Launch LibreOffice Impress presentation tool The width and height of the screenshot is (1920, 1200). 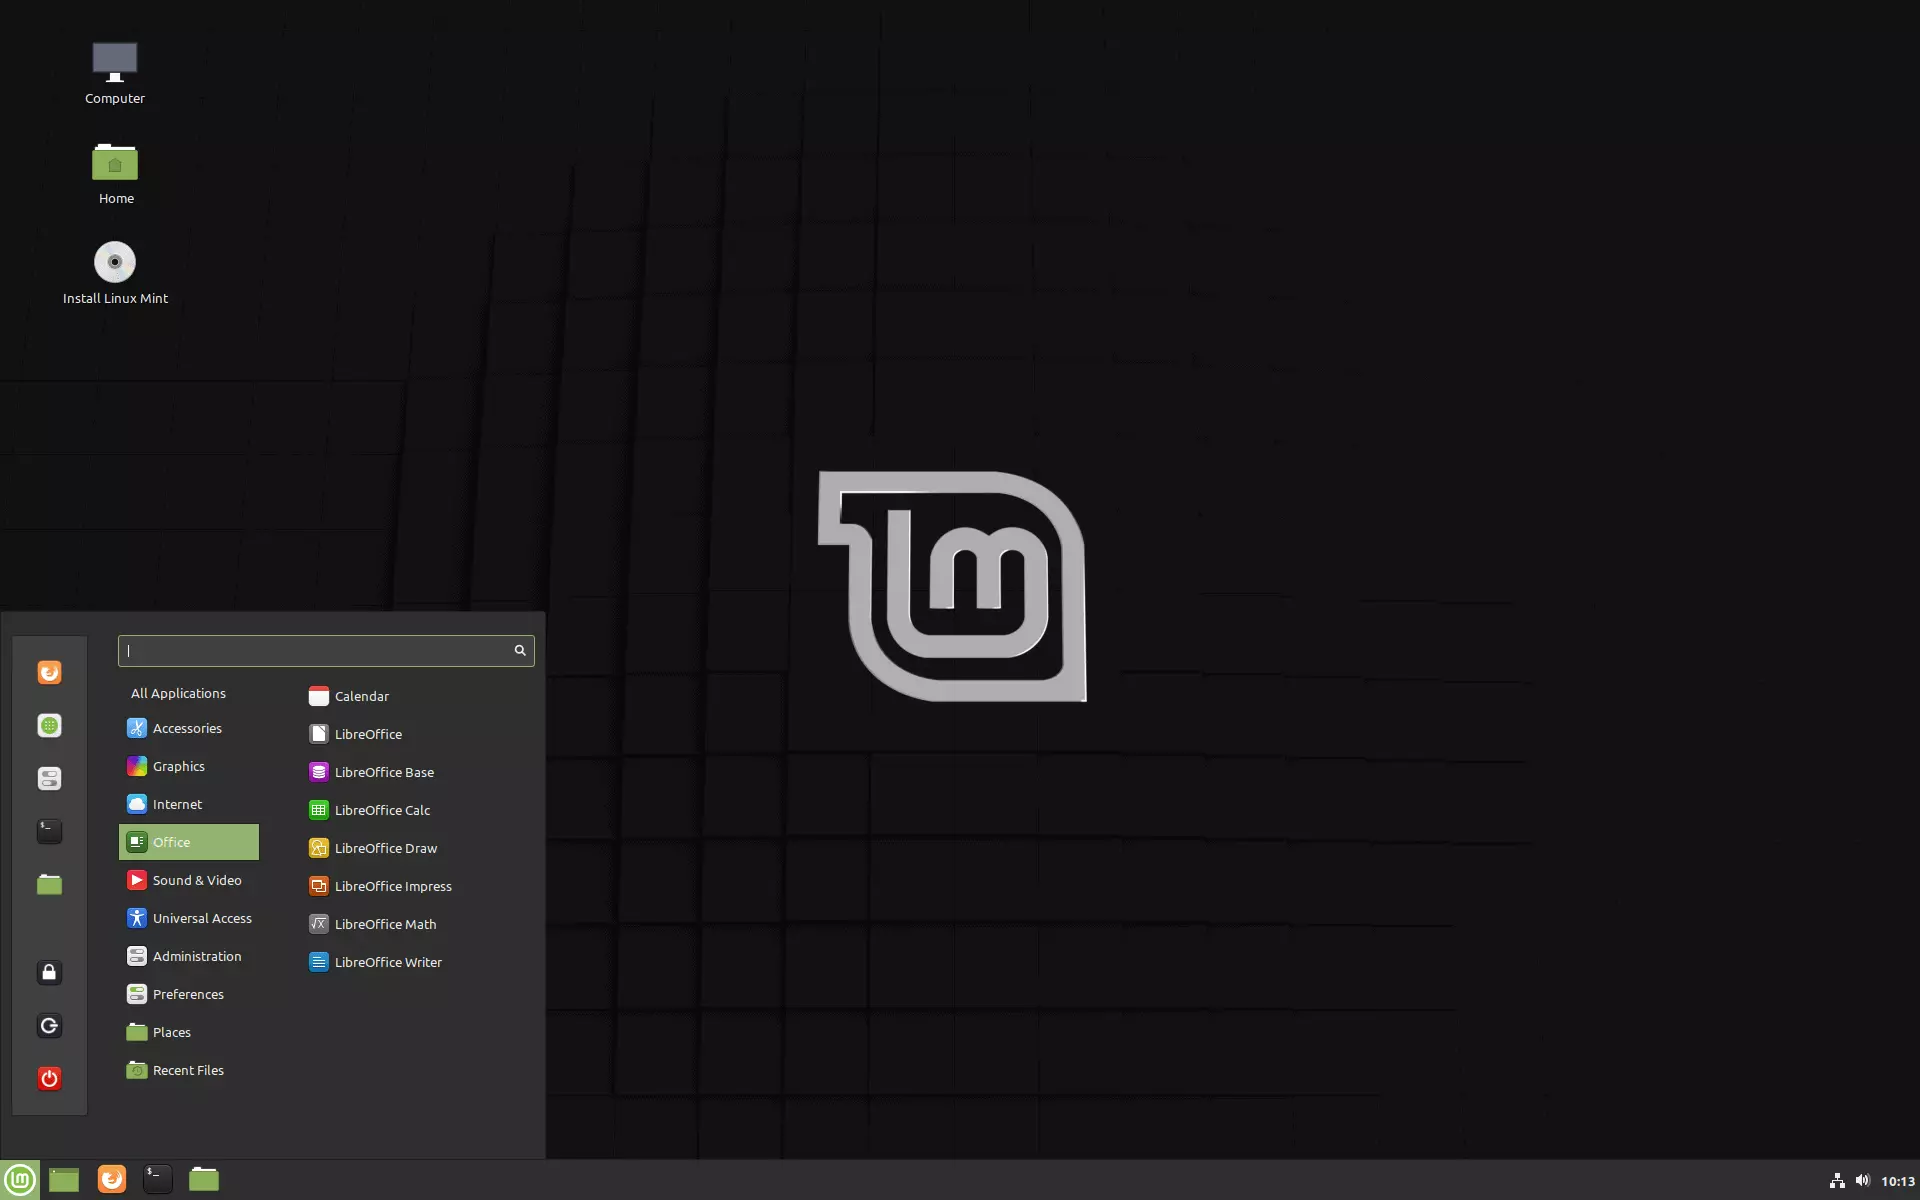[393, 885]
